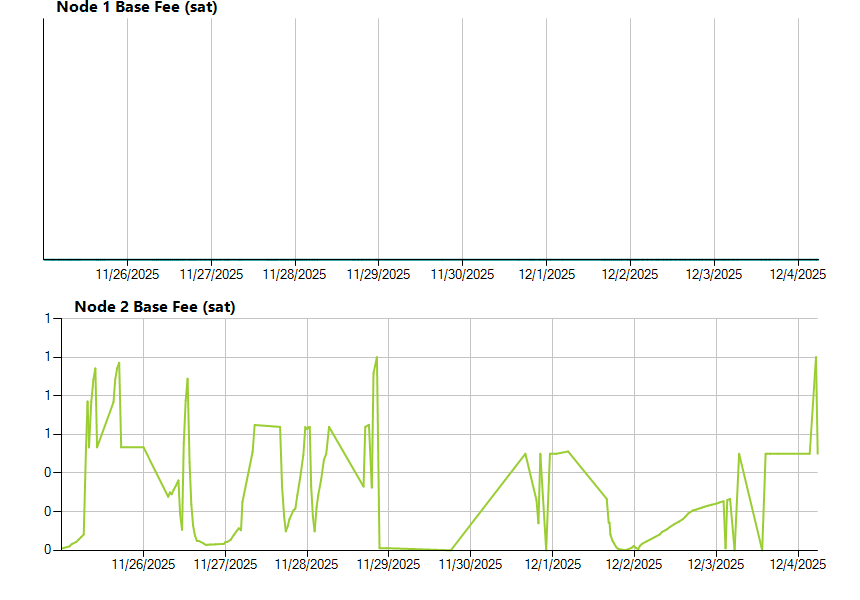Screen dimensions: 860x600
Task: Select 11/27/2025 label under Node 1 chart
Action: (x=211, y=274)
